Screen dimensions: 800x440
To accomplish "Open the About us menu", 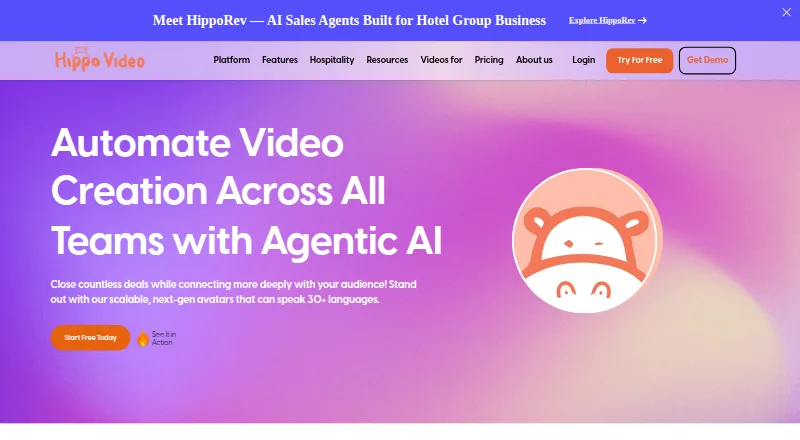I will pyautogui.click(x=534, y=60).
